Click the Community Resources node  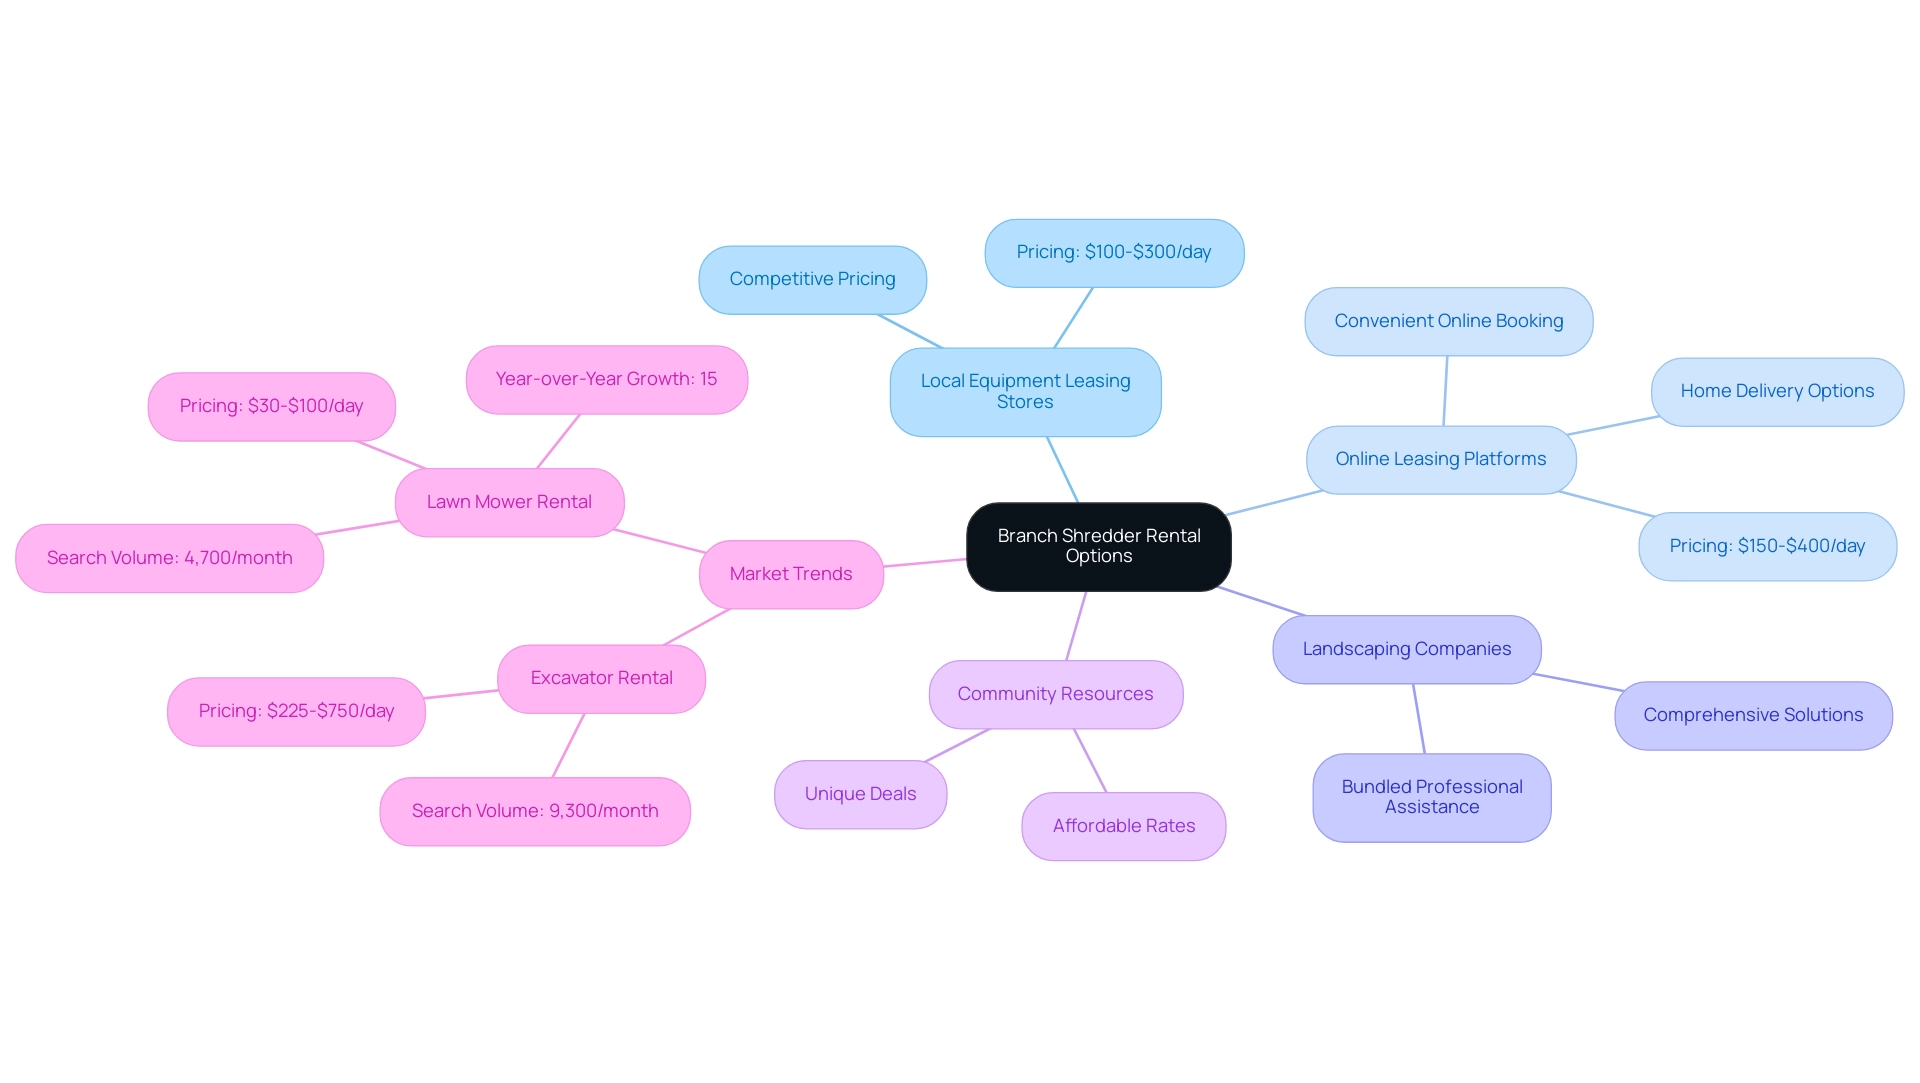click(1054, 695)
